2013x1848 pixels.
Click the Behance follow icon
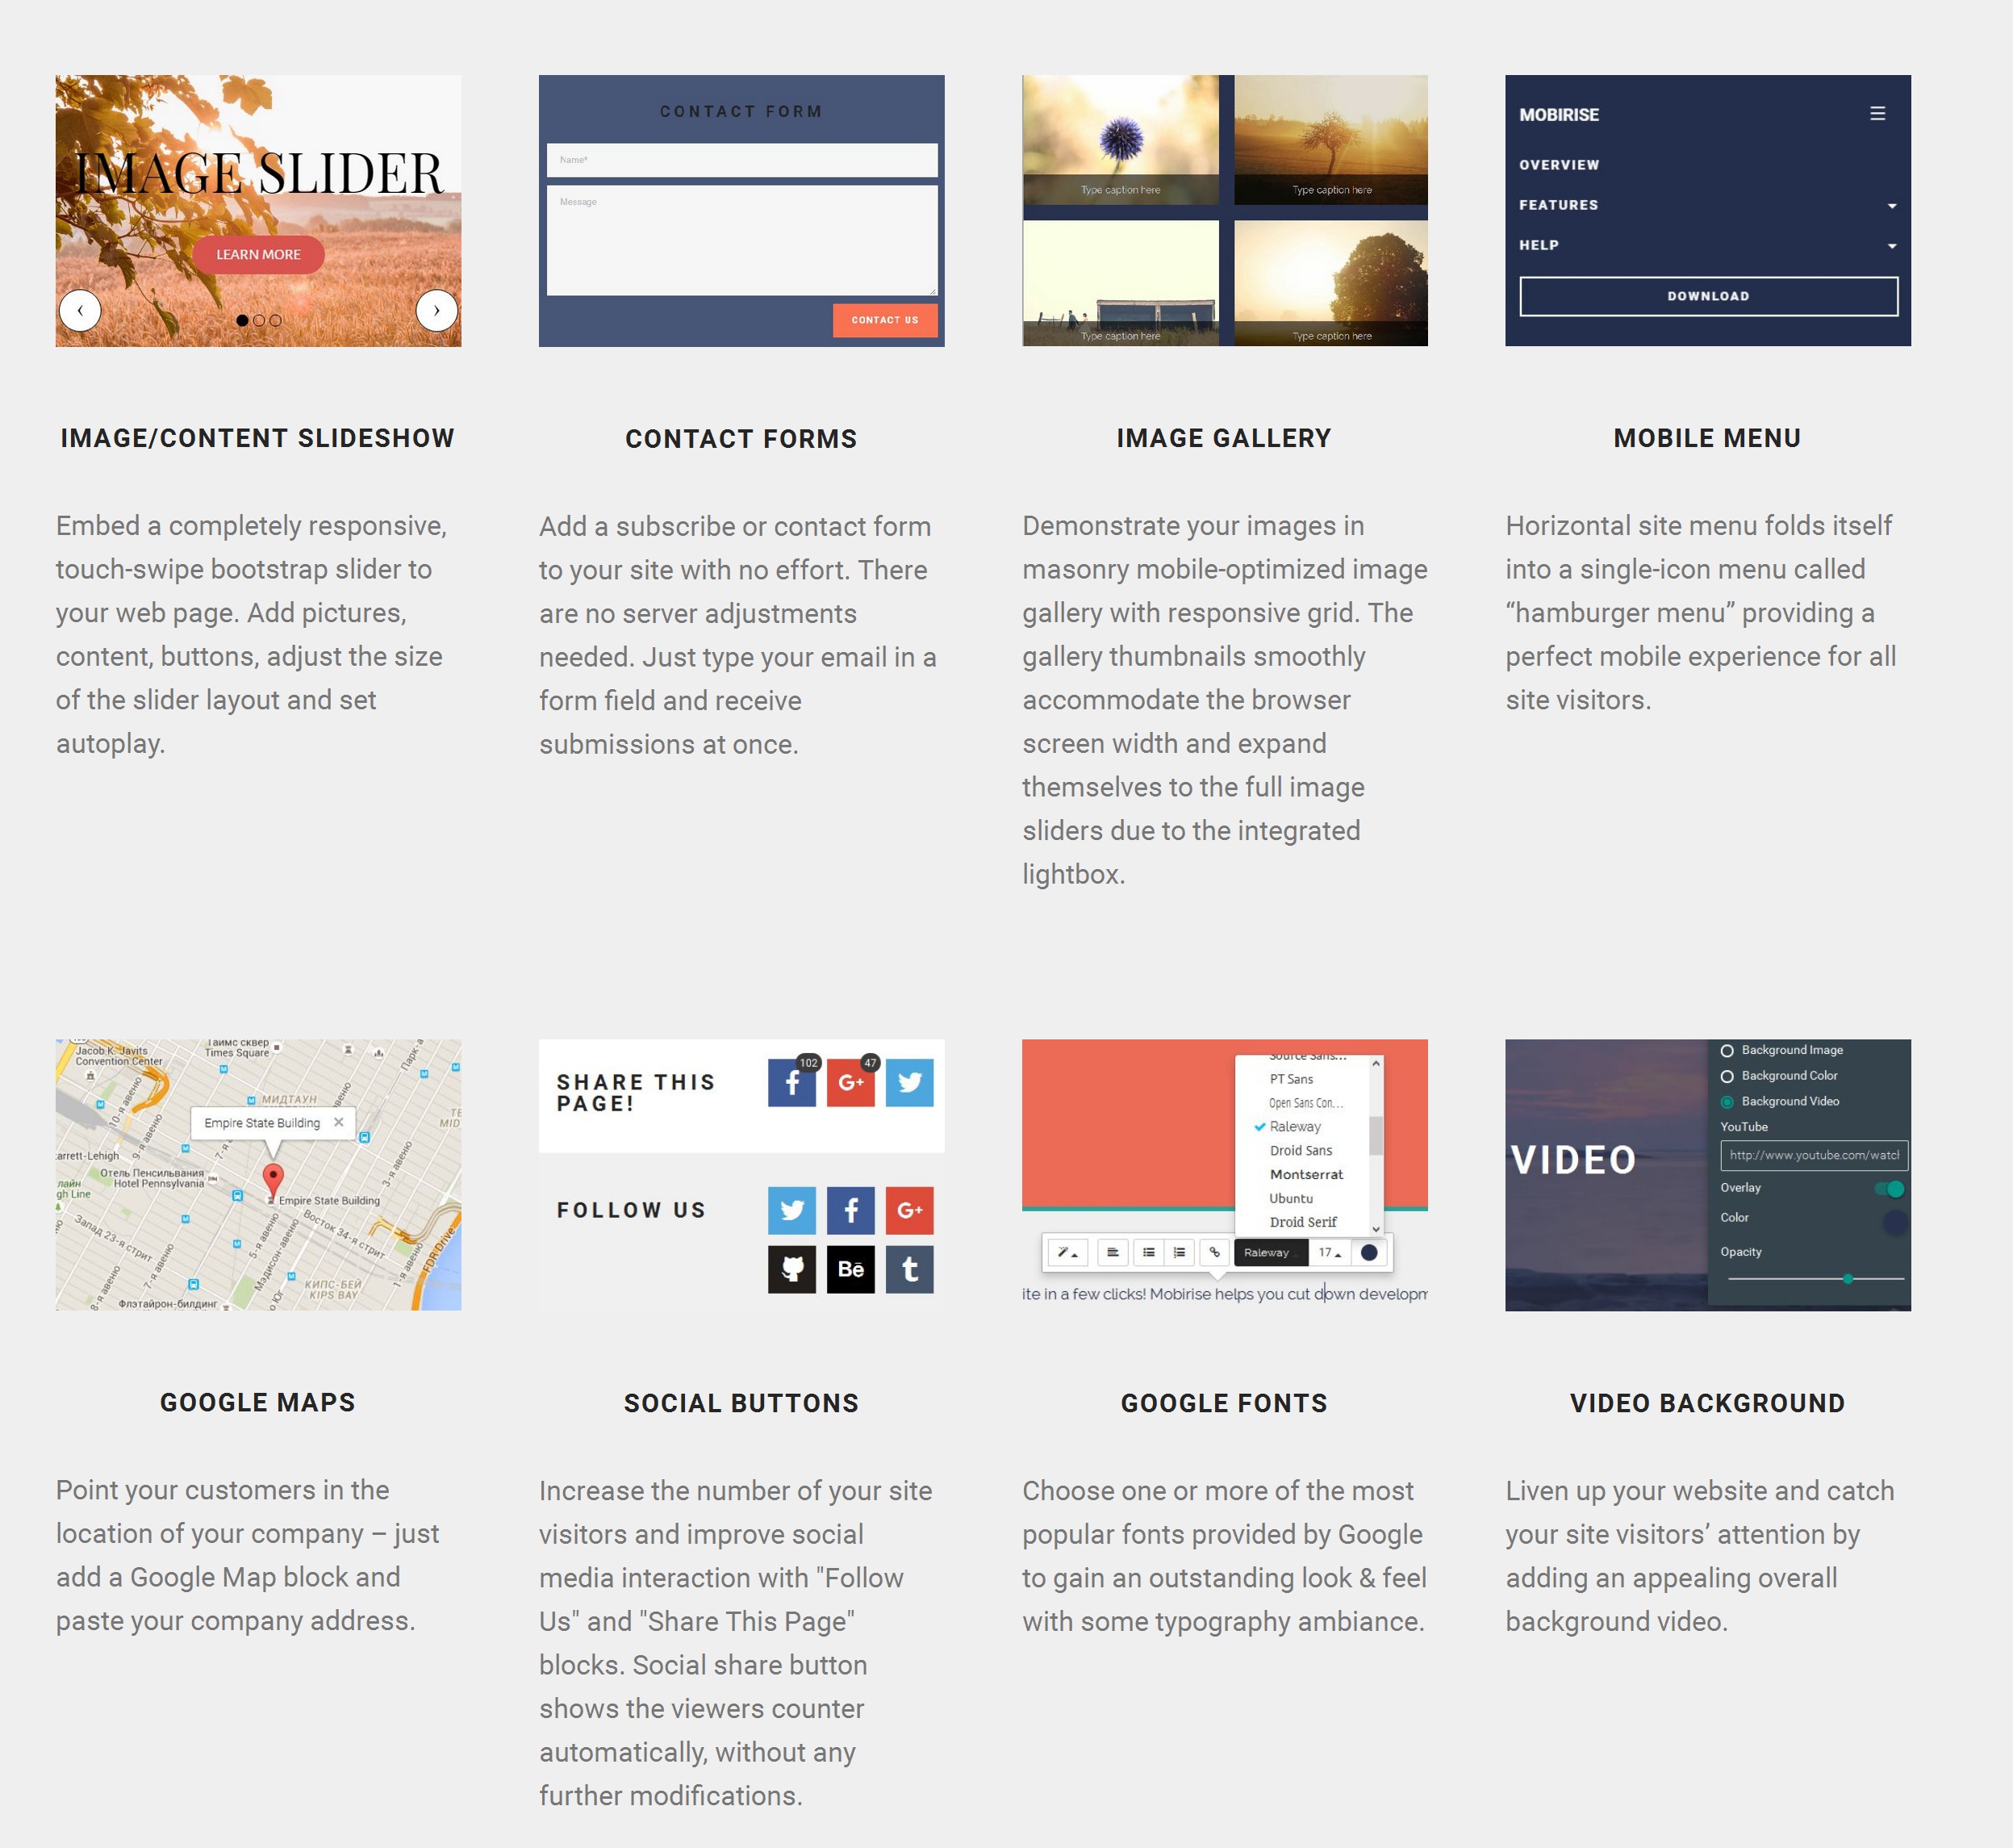[x=850, y=1268]
